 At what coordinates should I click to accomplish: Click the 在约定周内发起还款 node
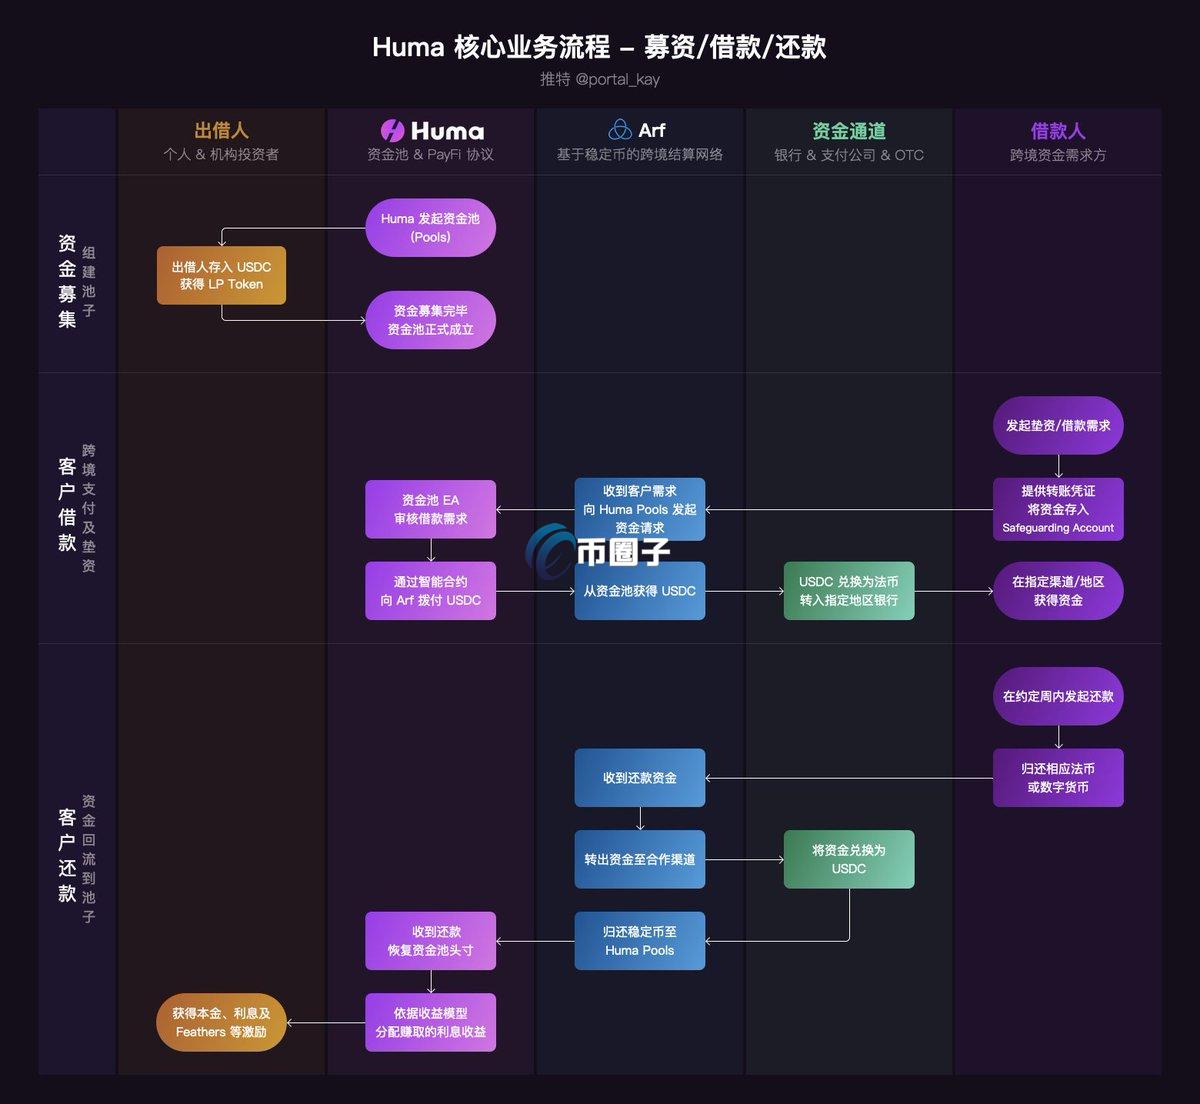[1058, 696]
